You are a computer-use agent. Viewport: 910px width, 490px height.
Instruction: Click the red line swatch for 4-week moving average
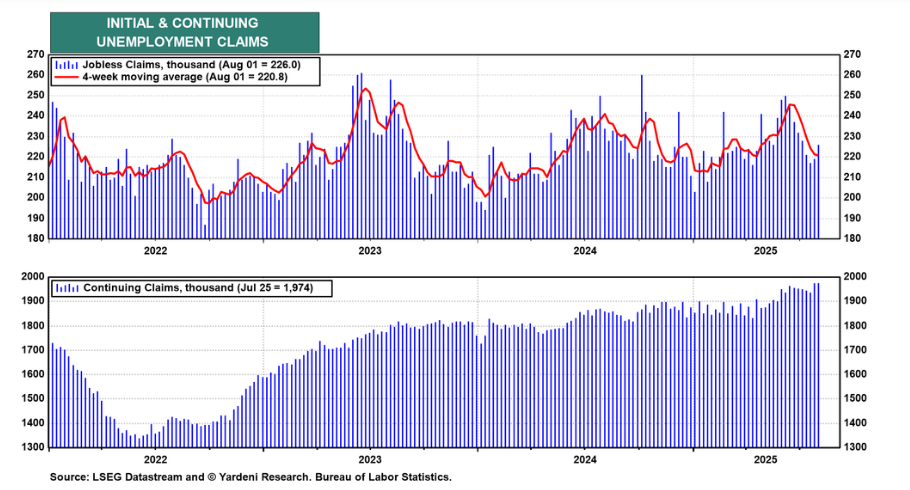tap(66, 77)
